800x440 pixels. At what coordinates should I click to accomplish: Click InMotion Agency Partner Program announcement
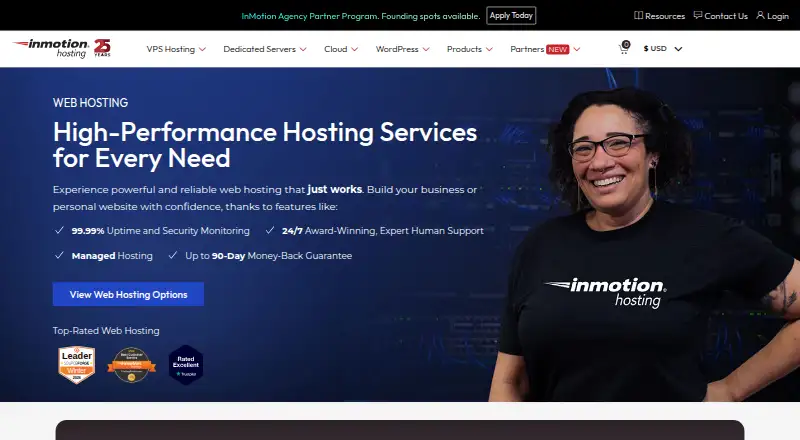361,16
